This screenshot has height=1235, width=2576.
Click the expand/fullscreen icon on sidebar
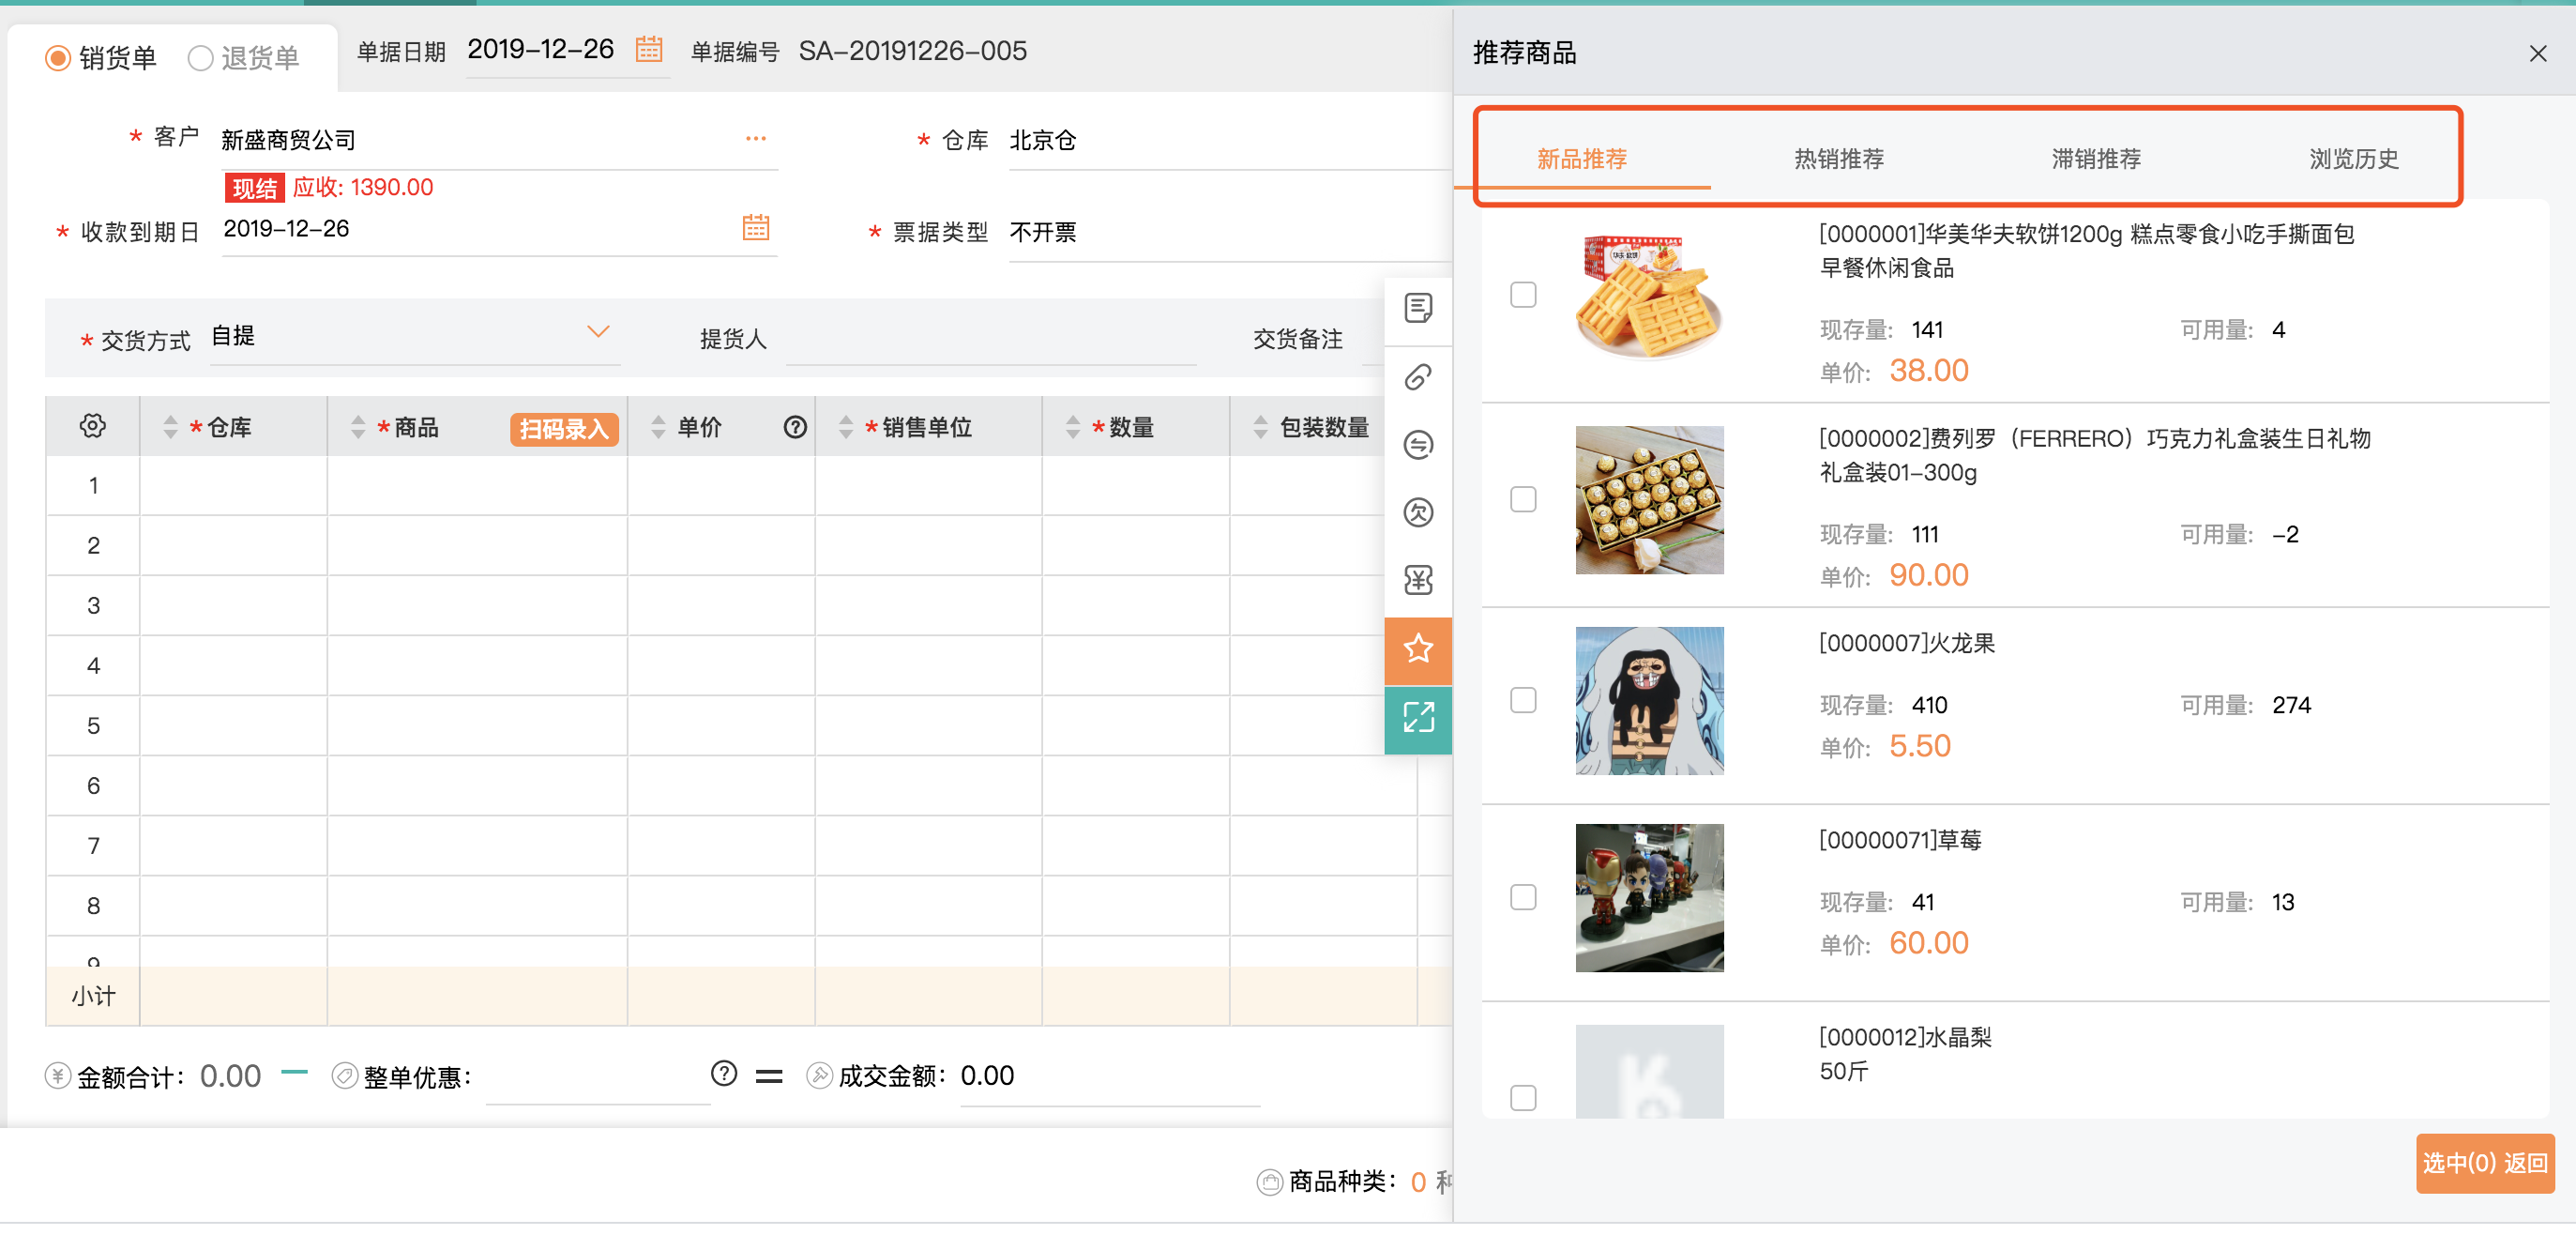coord(1417,719)
